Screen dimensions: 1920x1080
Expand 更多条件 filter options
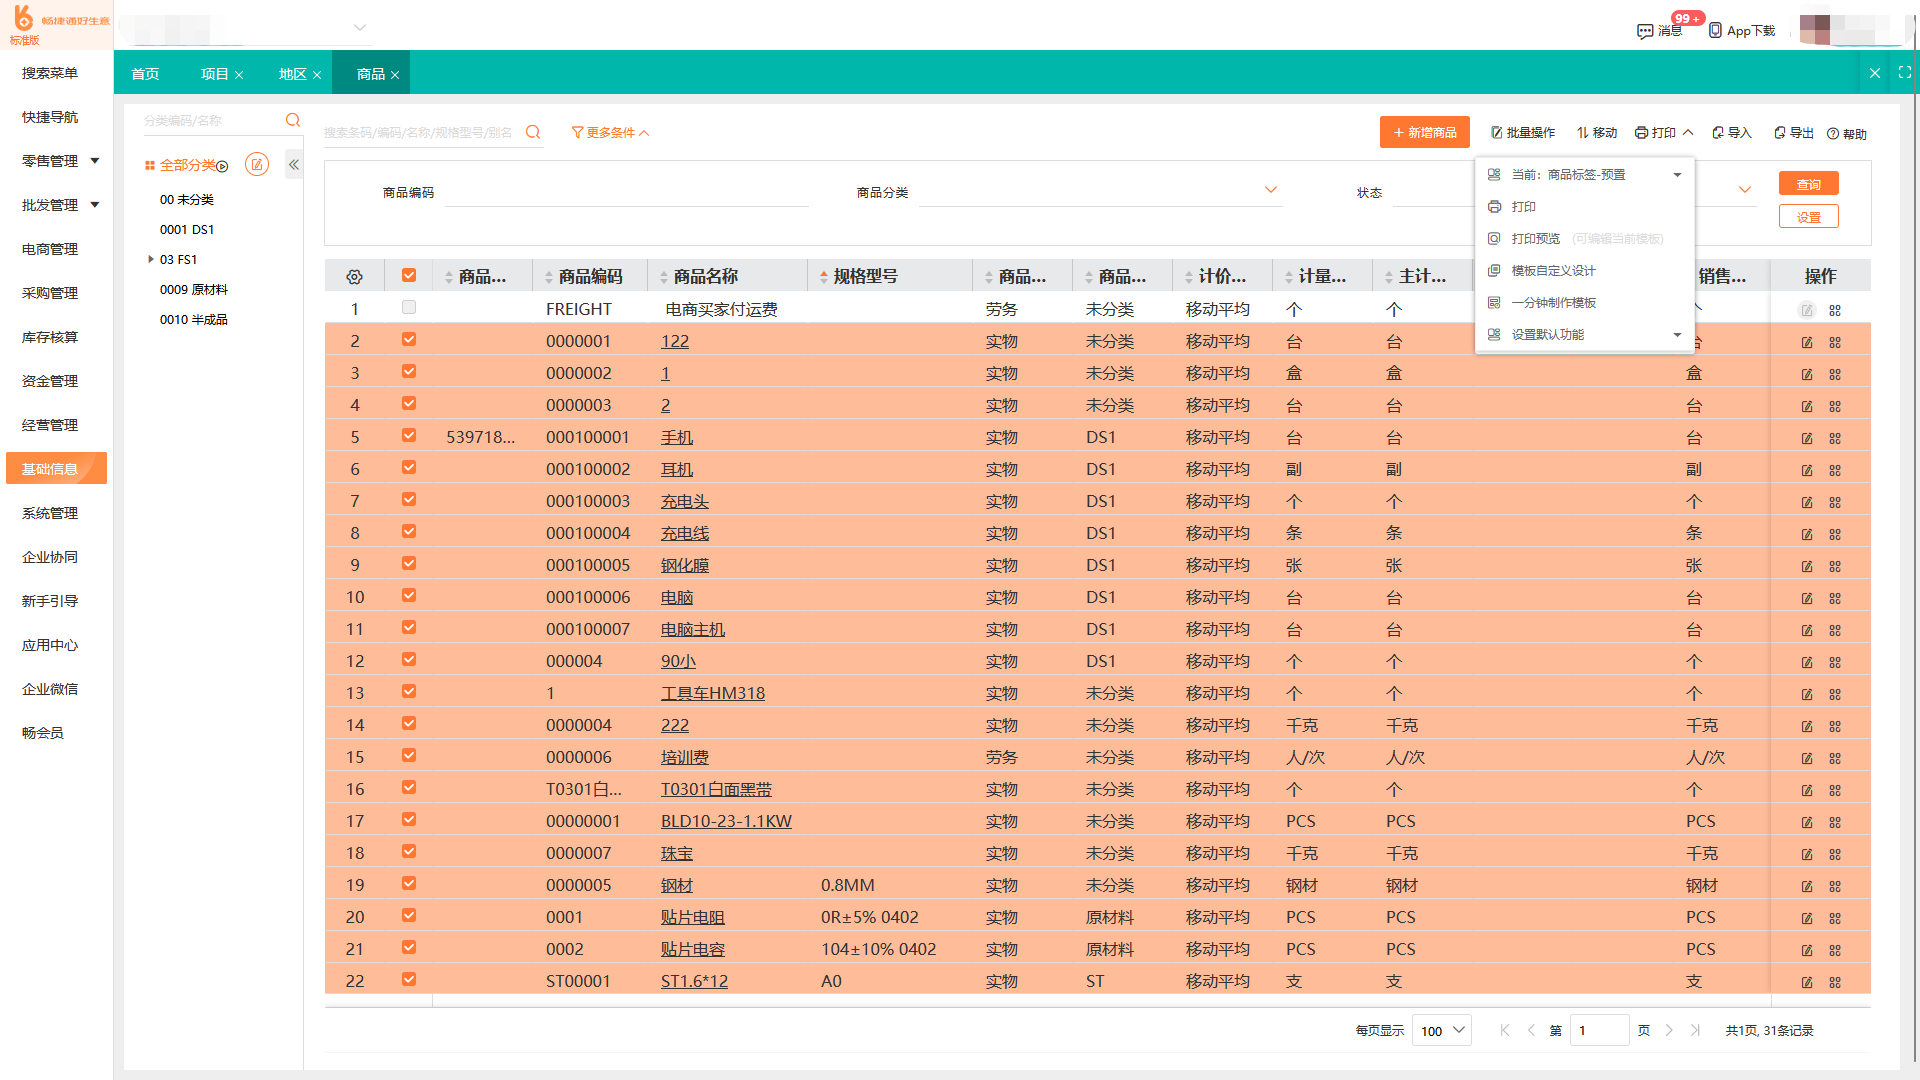pos(609,132)
